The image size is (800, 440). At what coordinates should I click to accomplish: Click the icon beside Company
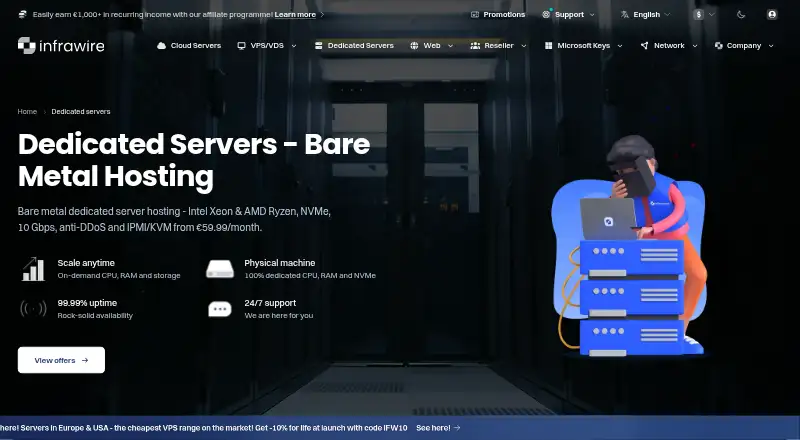tap(718, 45)
